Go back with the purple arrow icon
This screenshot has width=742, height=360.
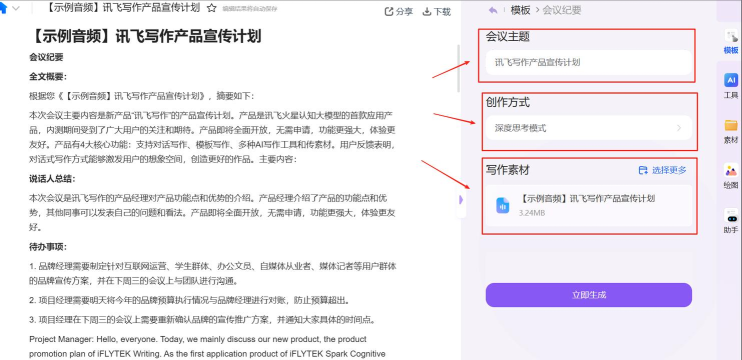tap(493, 10)
